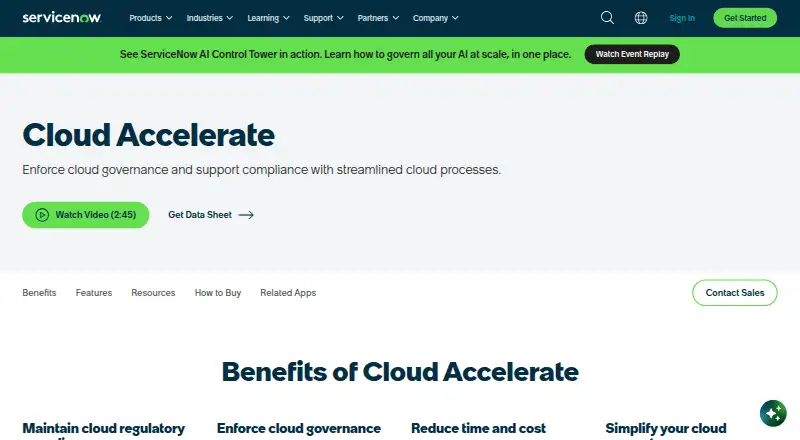Jump to the Related Apps tab
The image size is (800, 440).
pyautogui.click(x=288, y=292)
